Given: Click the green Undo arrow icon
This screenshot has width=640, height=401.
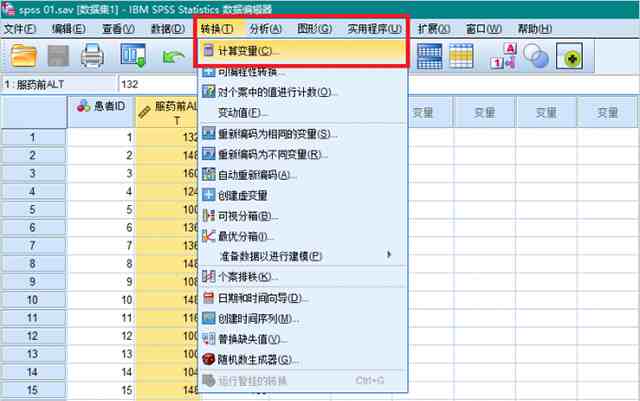Looking at the screenshot, I should (174, 58).
